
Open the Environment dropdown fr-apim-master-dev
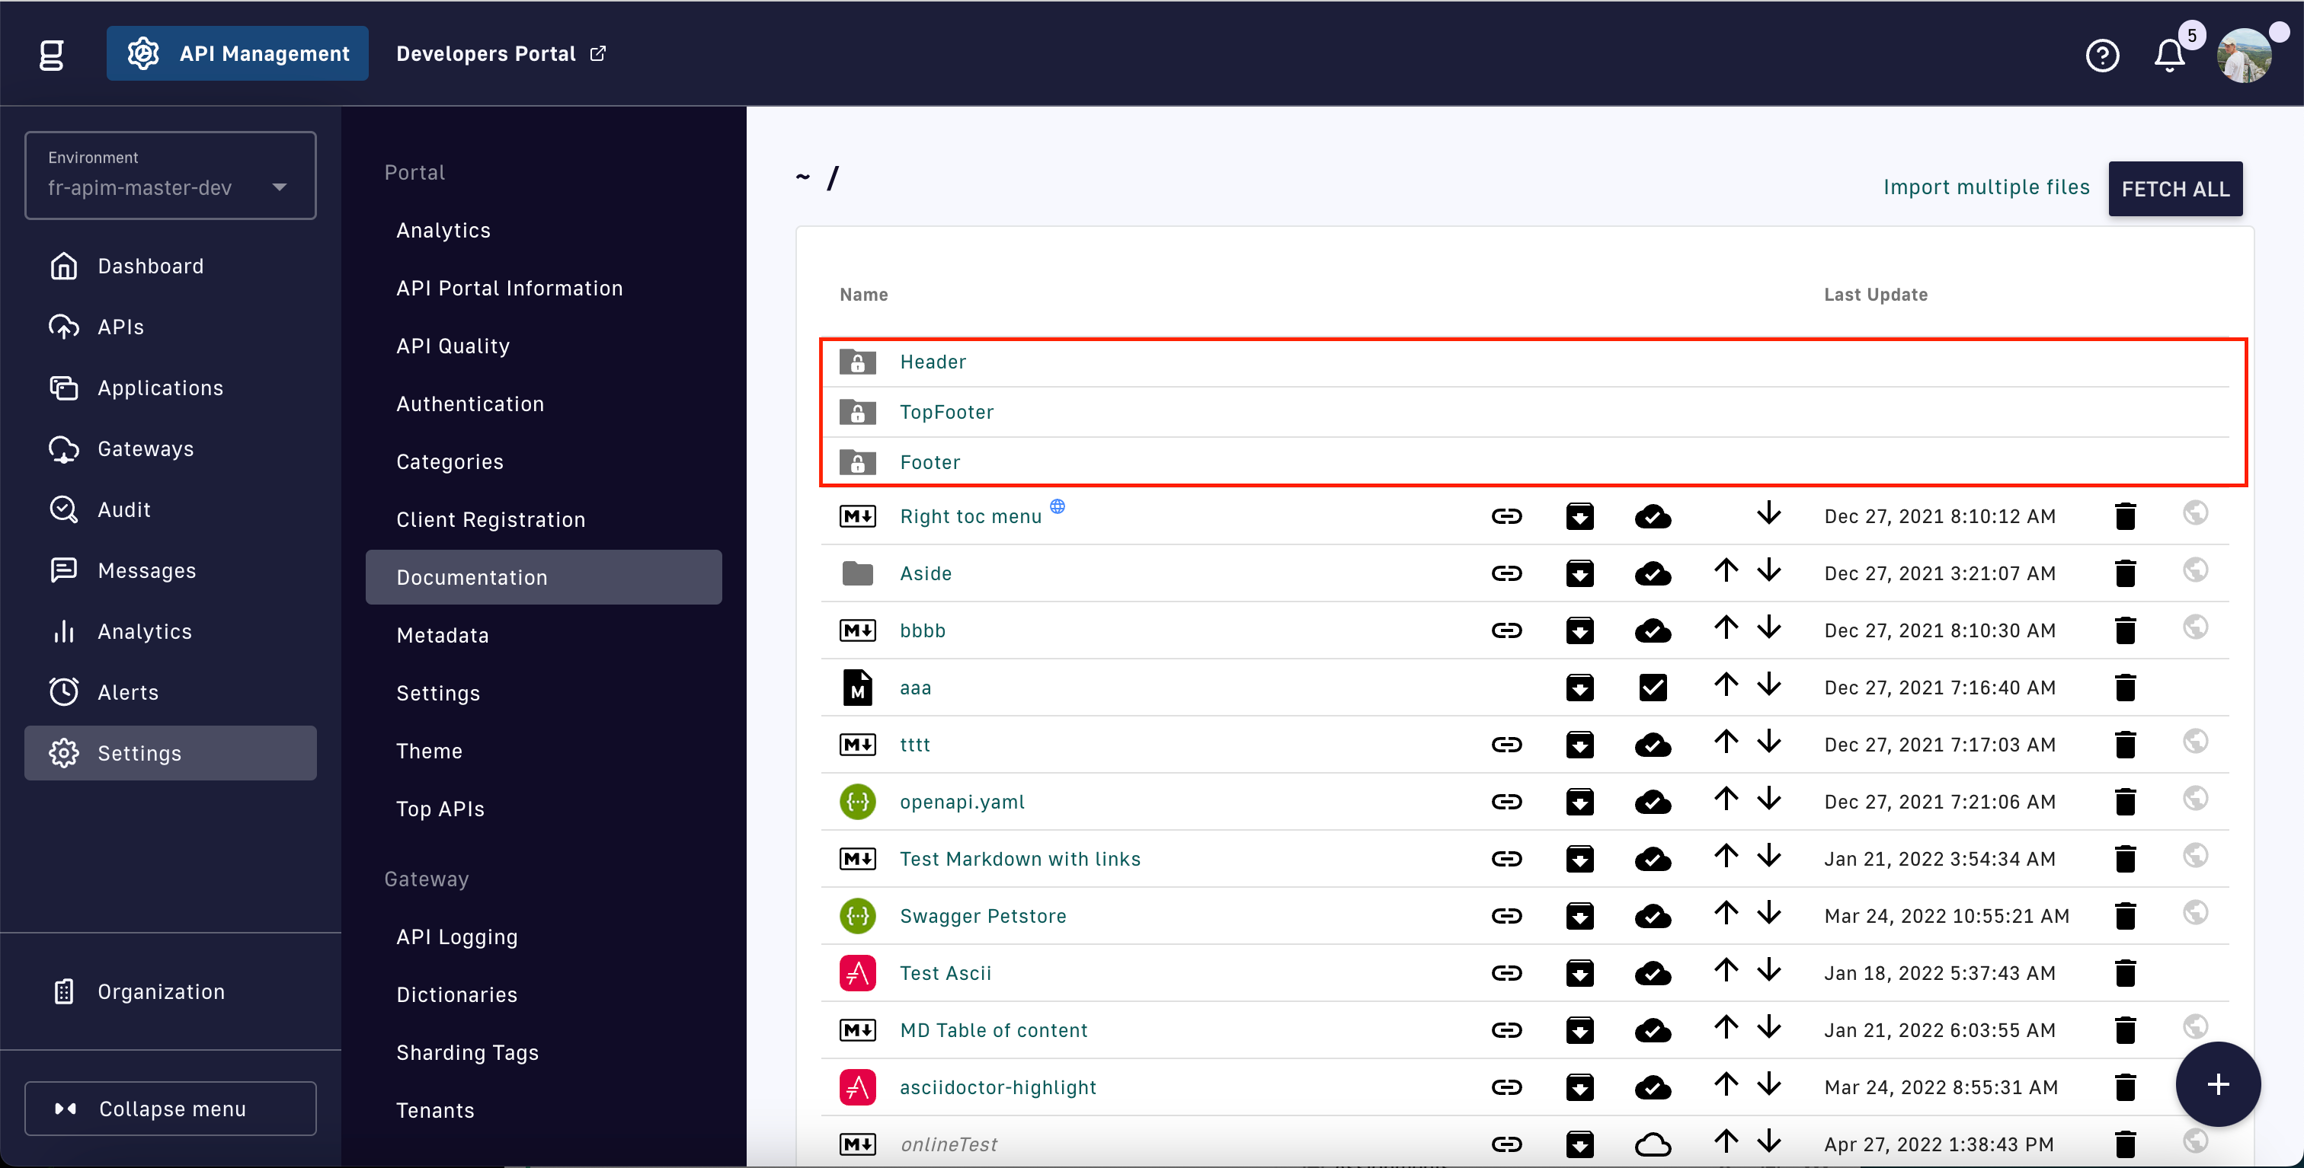coord(170,176)
